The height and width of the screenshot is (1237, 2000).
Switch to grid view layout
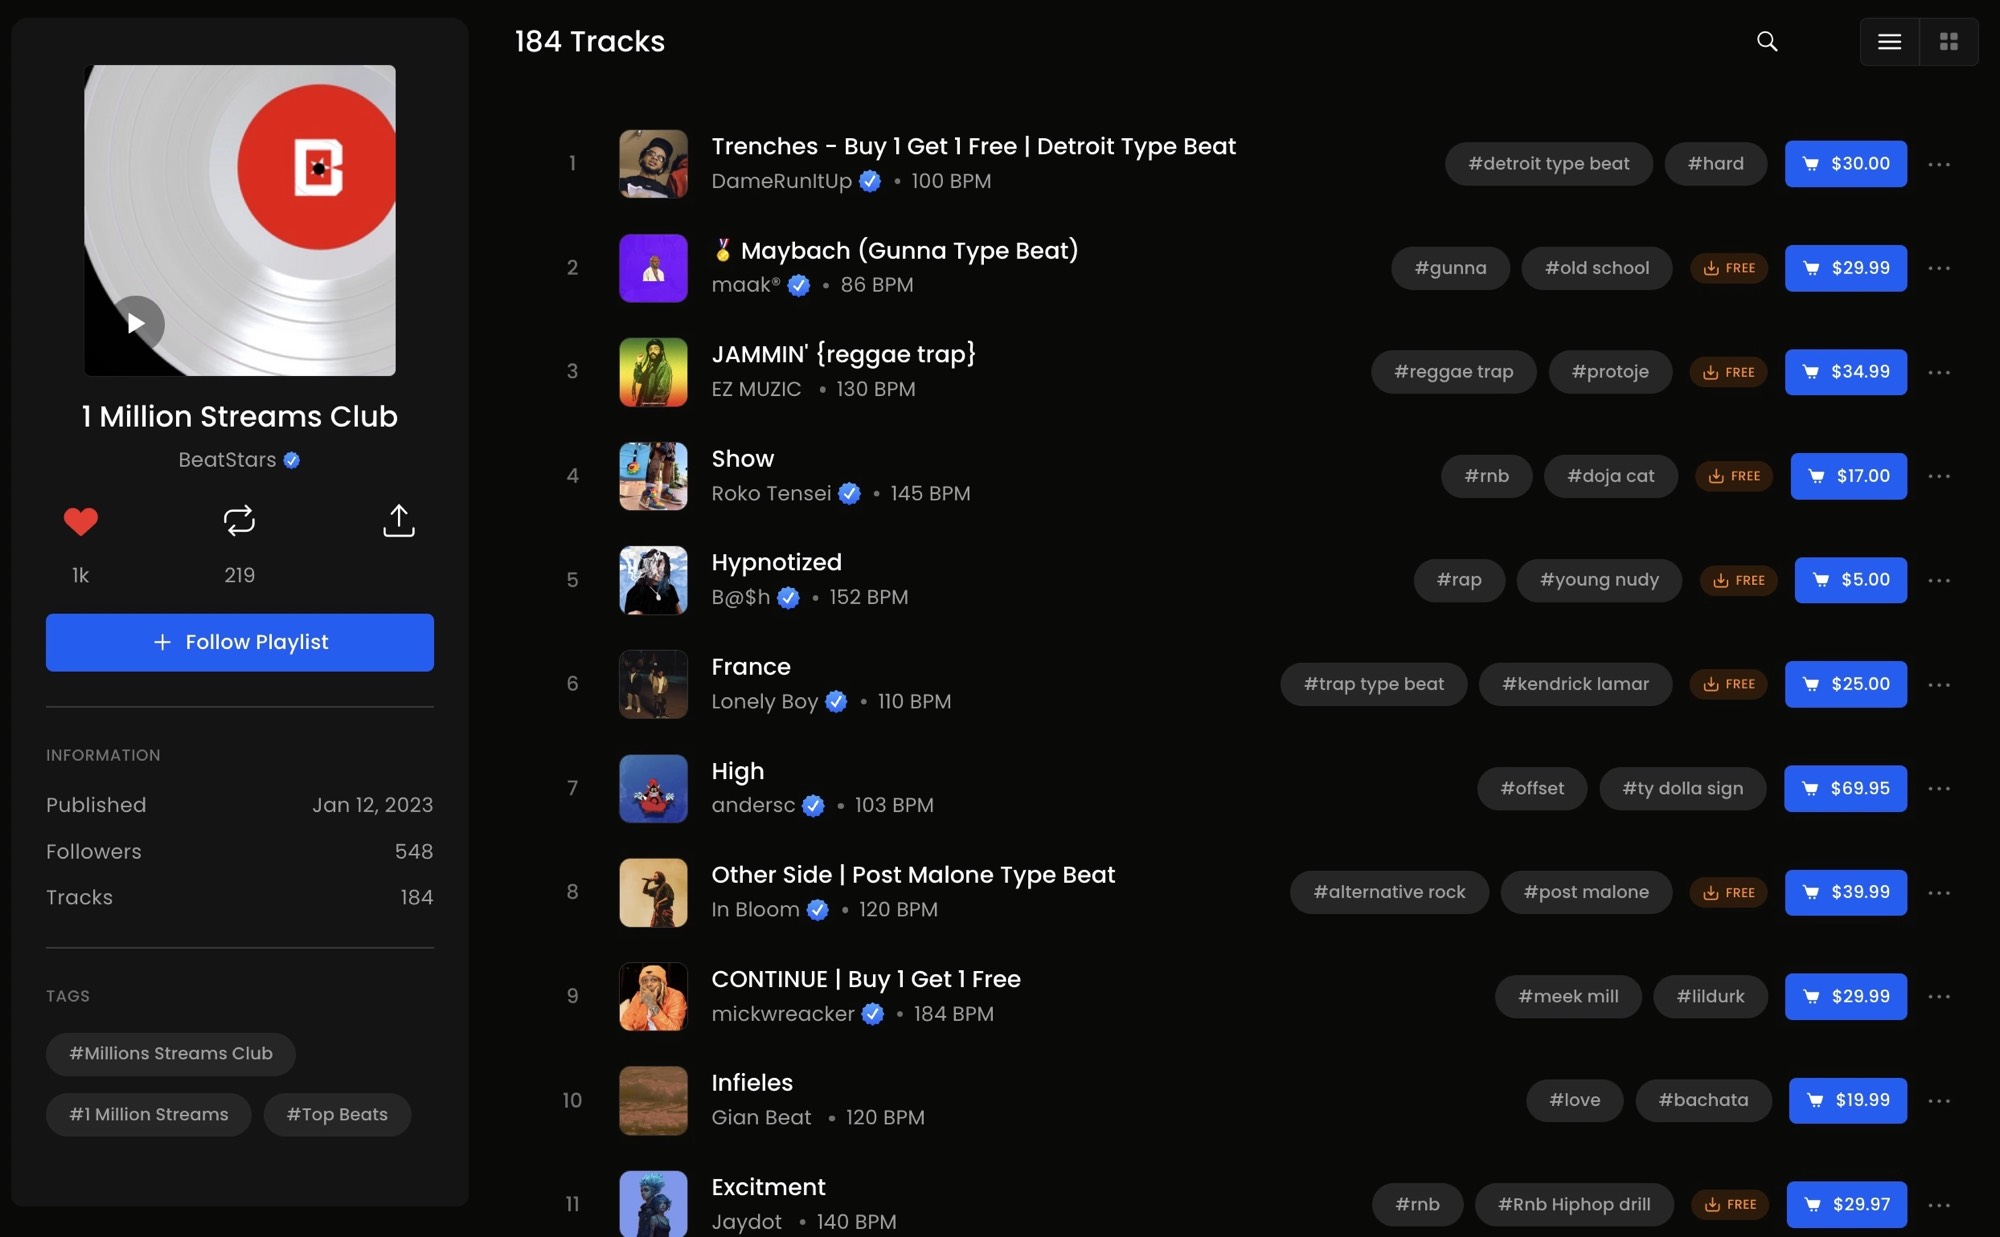[x=1949, y=39]
